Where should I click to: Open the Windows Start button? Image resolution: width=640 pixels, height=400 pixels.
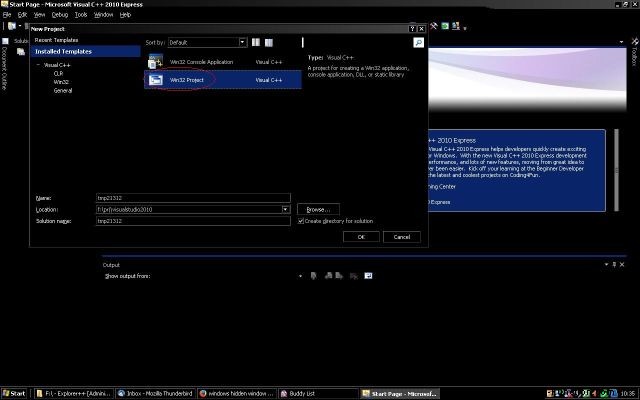pos(14,393)
